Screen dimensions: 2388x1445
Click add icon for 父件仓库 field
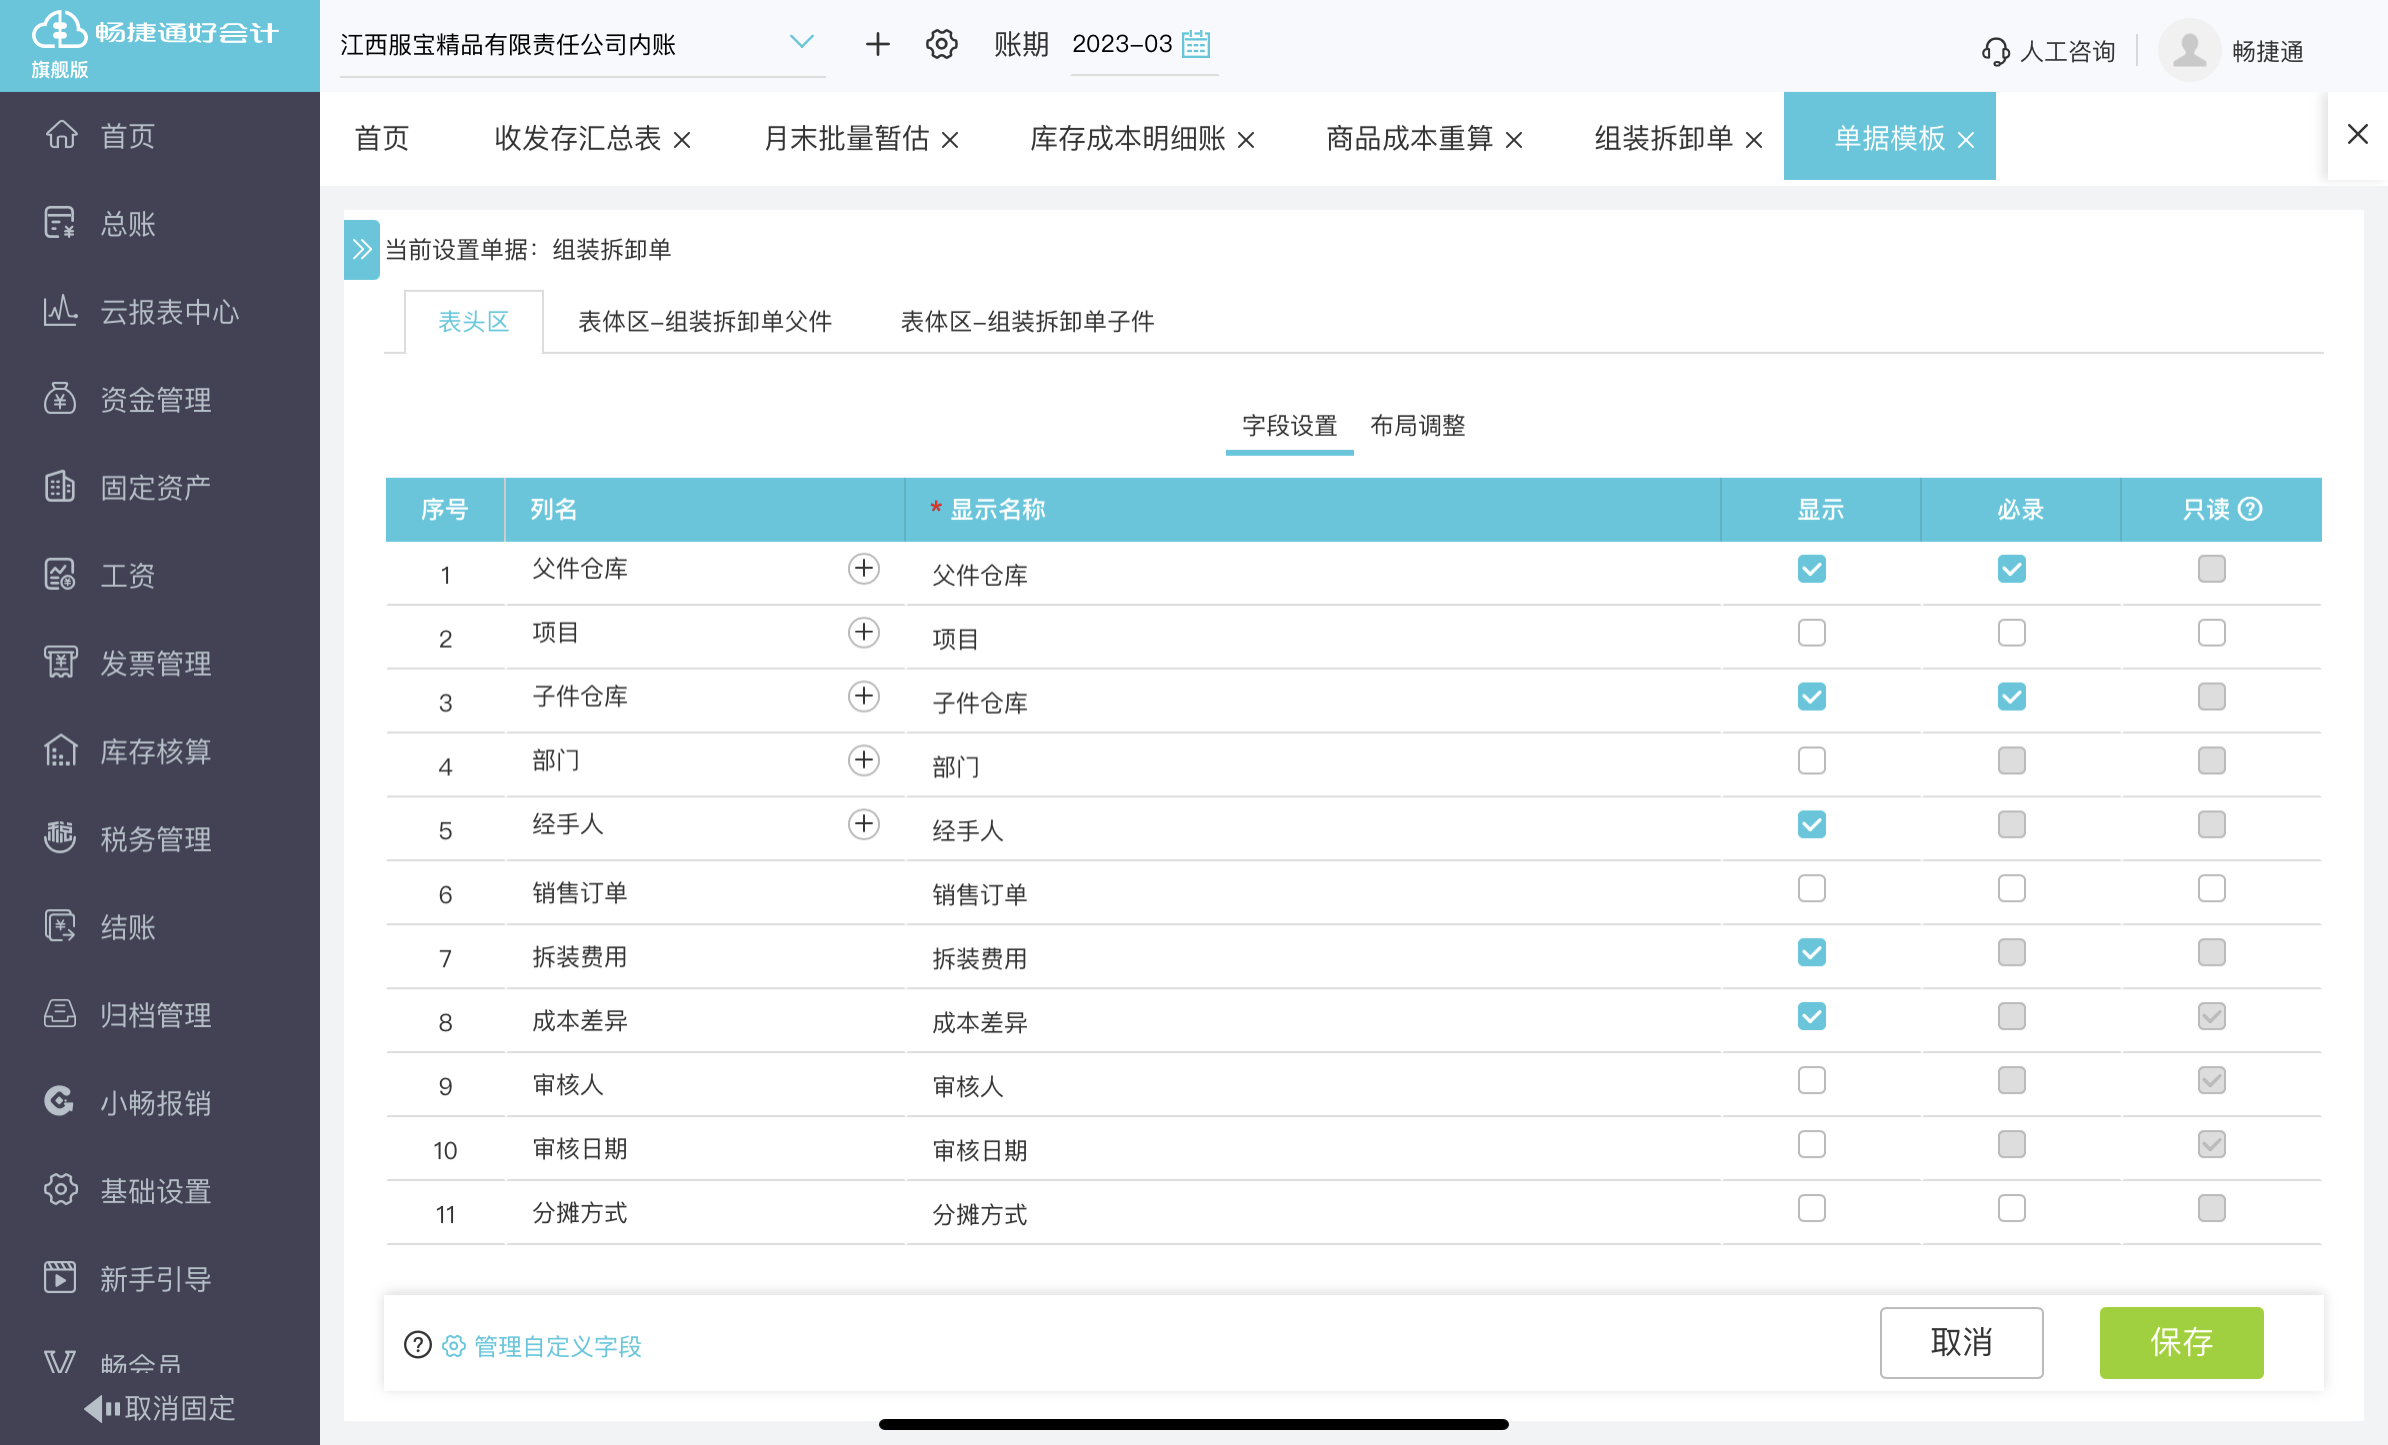click(867, 570)
